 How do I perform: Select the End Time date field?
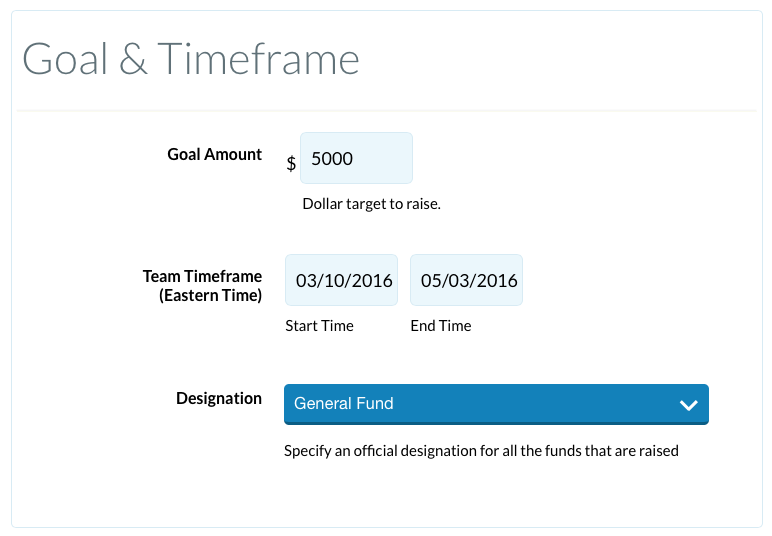[x=466, y=280]
